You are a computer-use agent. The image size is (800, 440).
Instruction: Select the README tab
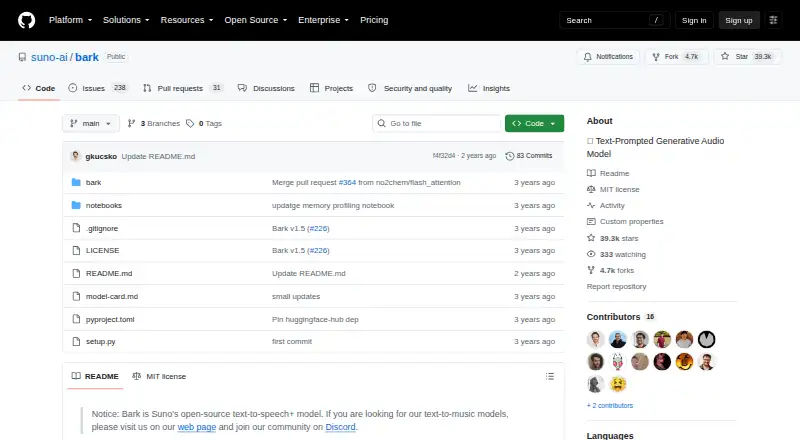95,376
